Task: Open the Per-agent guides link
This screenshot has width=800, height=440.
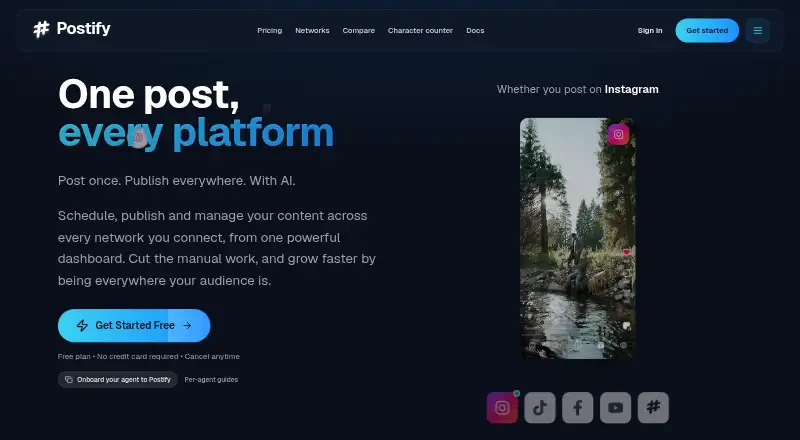Action: [x=211, y=379]
